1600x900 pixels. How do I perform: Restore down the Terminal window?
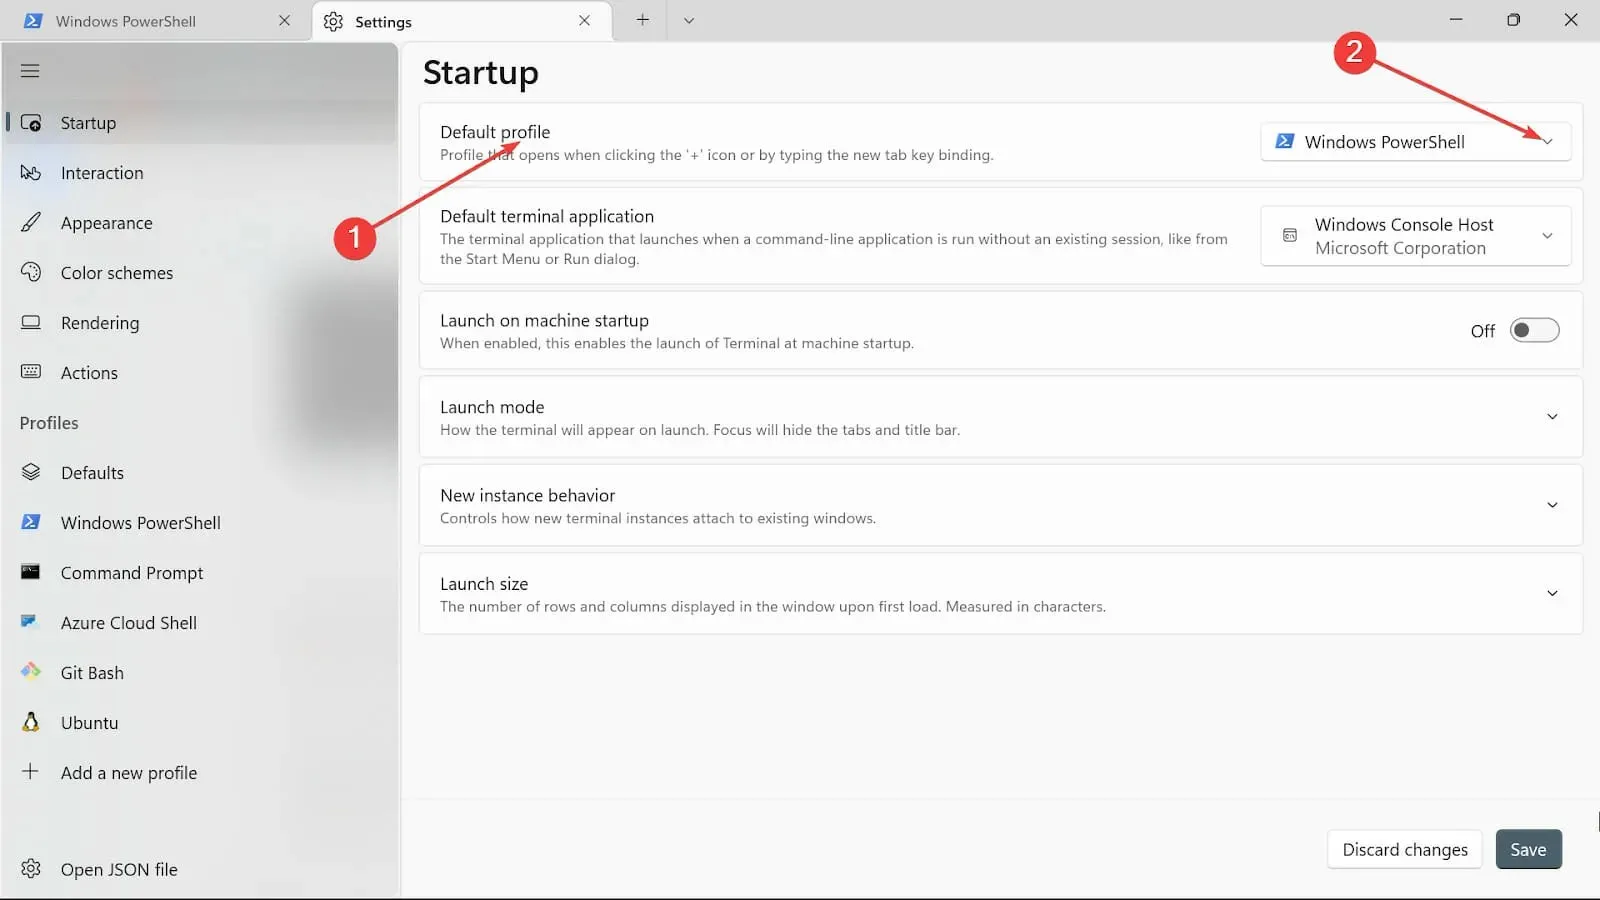pyautogui.click(x=1513, y=20)
